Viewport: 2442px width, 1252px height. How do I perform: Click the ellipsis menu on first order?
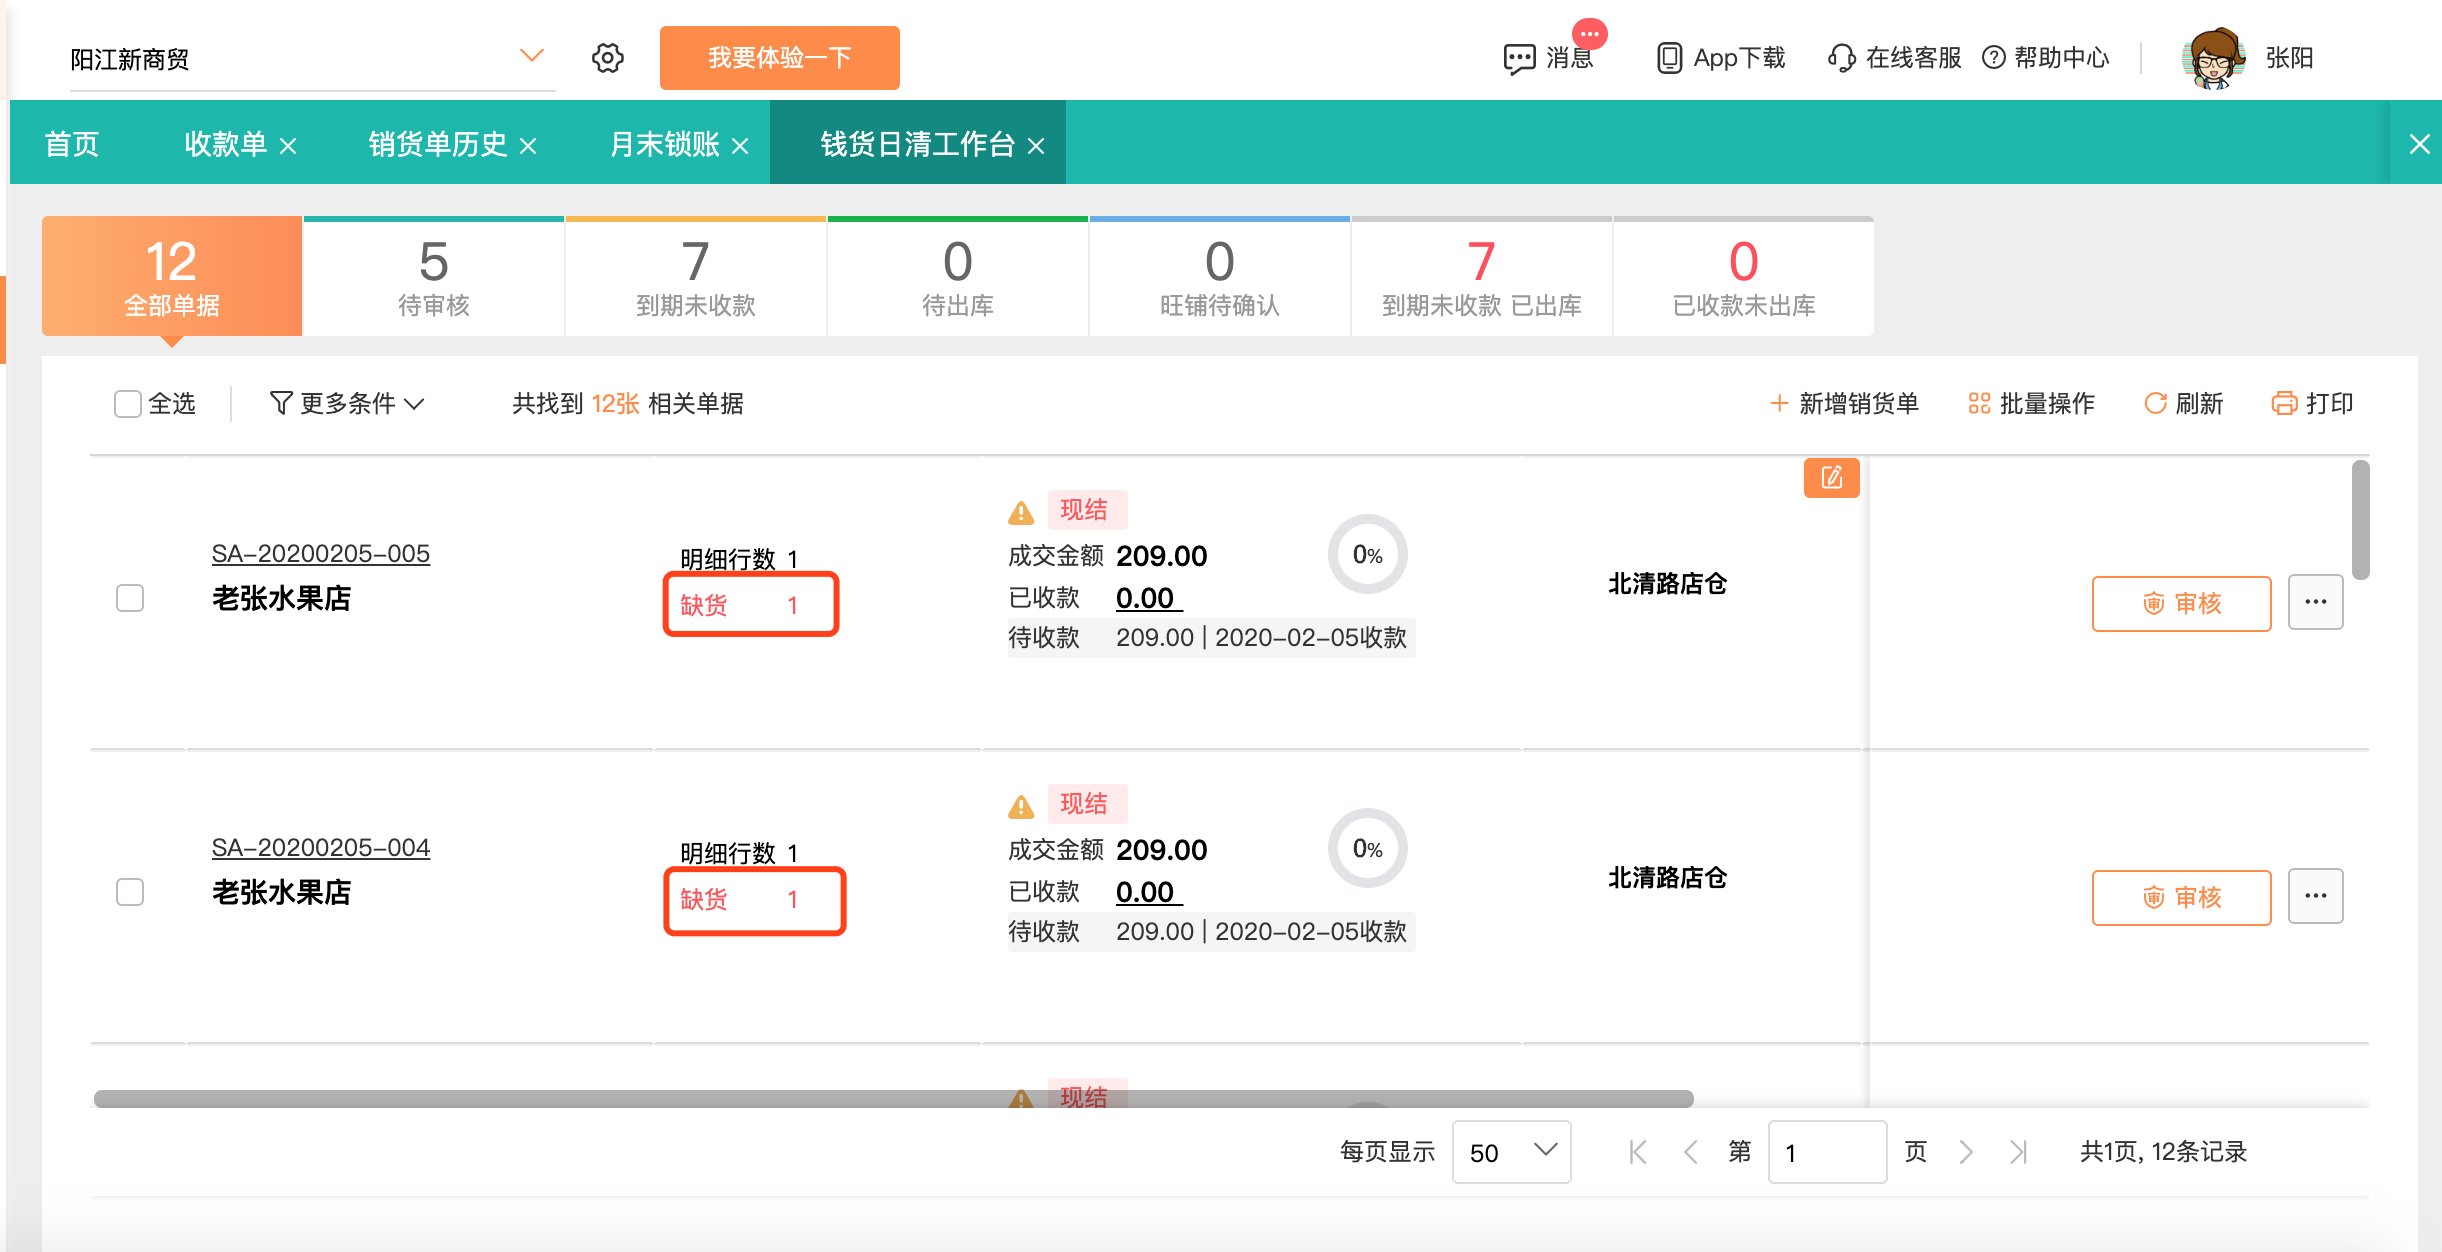click(x=2316, y=602)
